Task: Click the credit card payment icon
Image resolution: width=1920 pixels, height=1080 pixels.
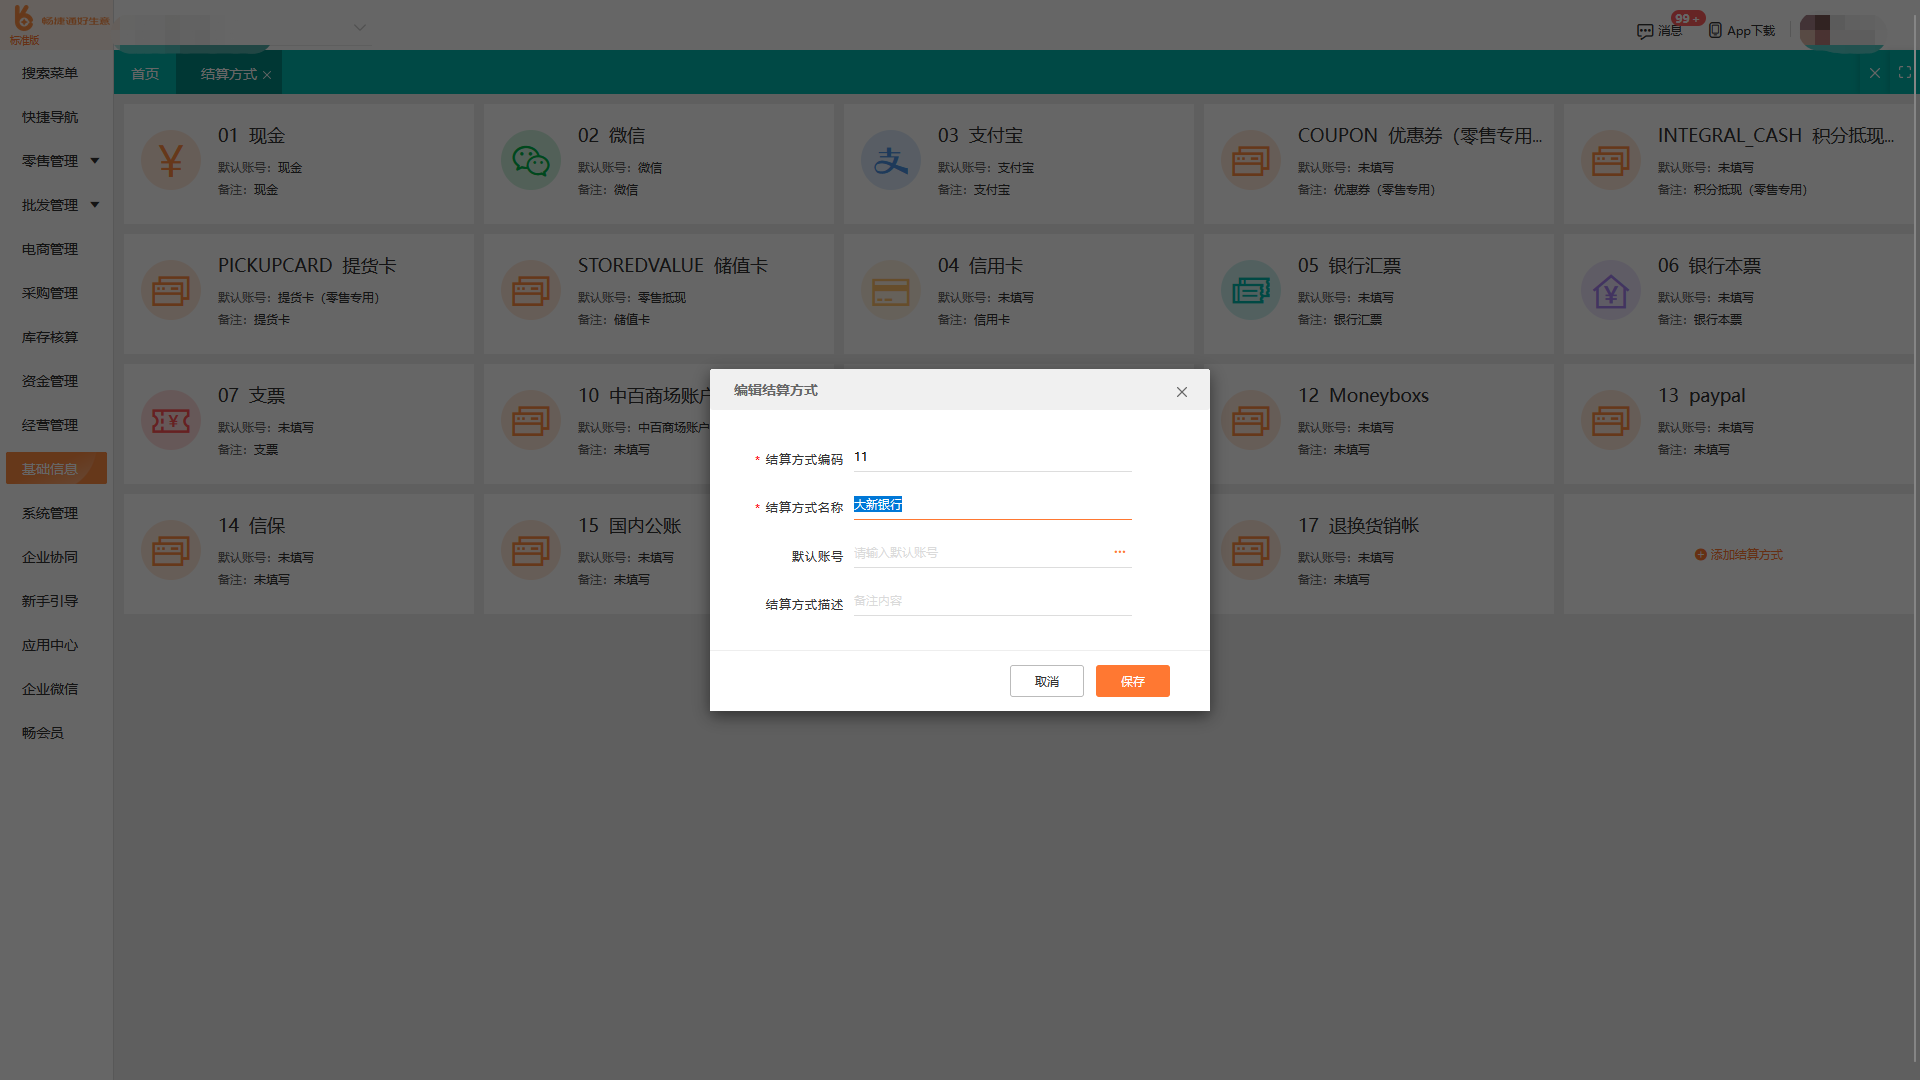Action: 890,289
